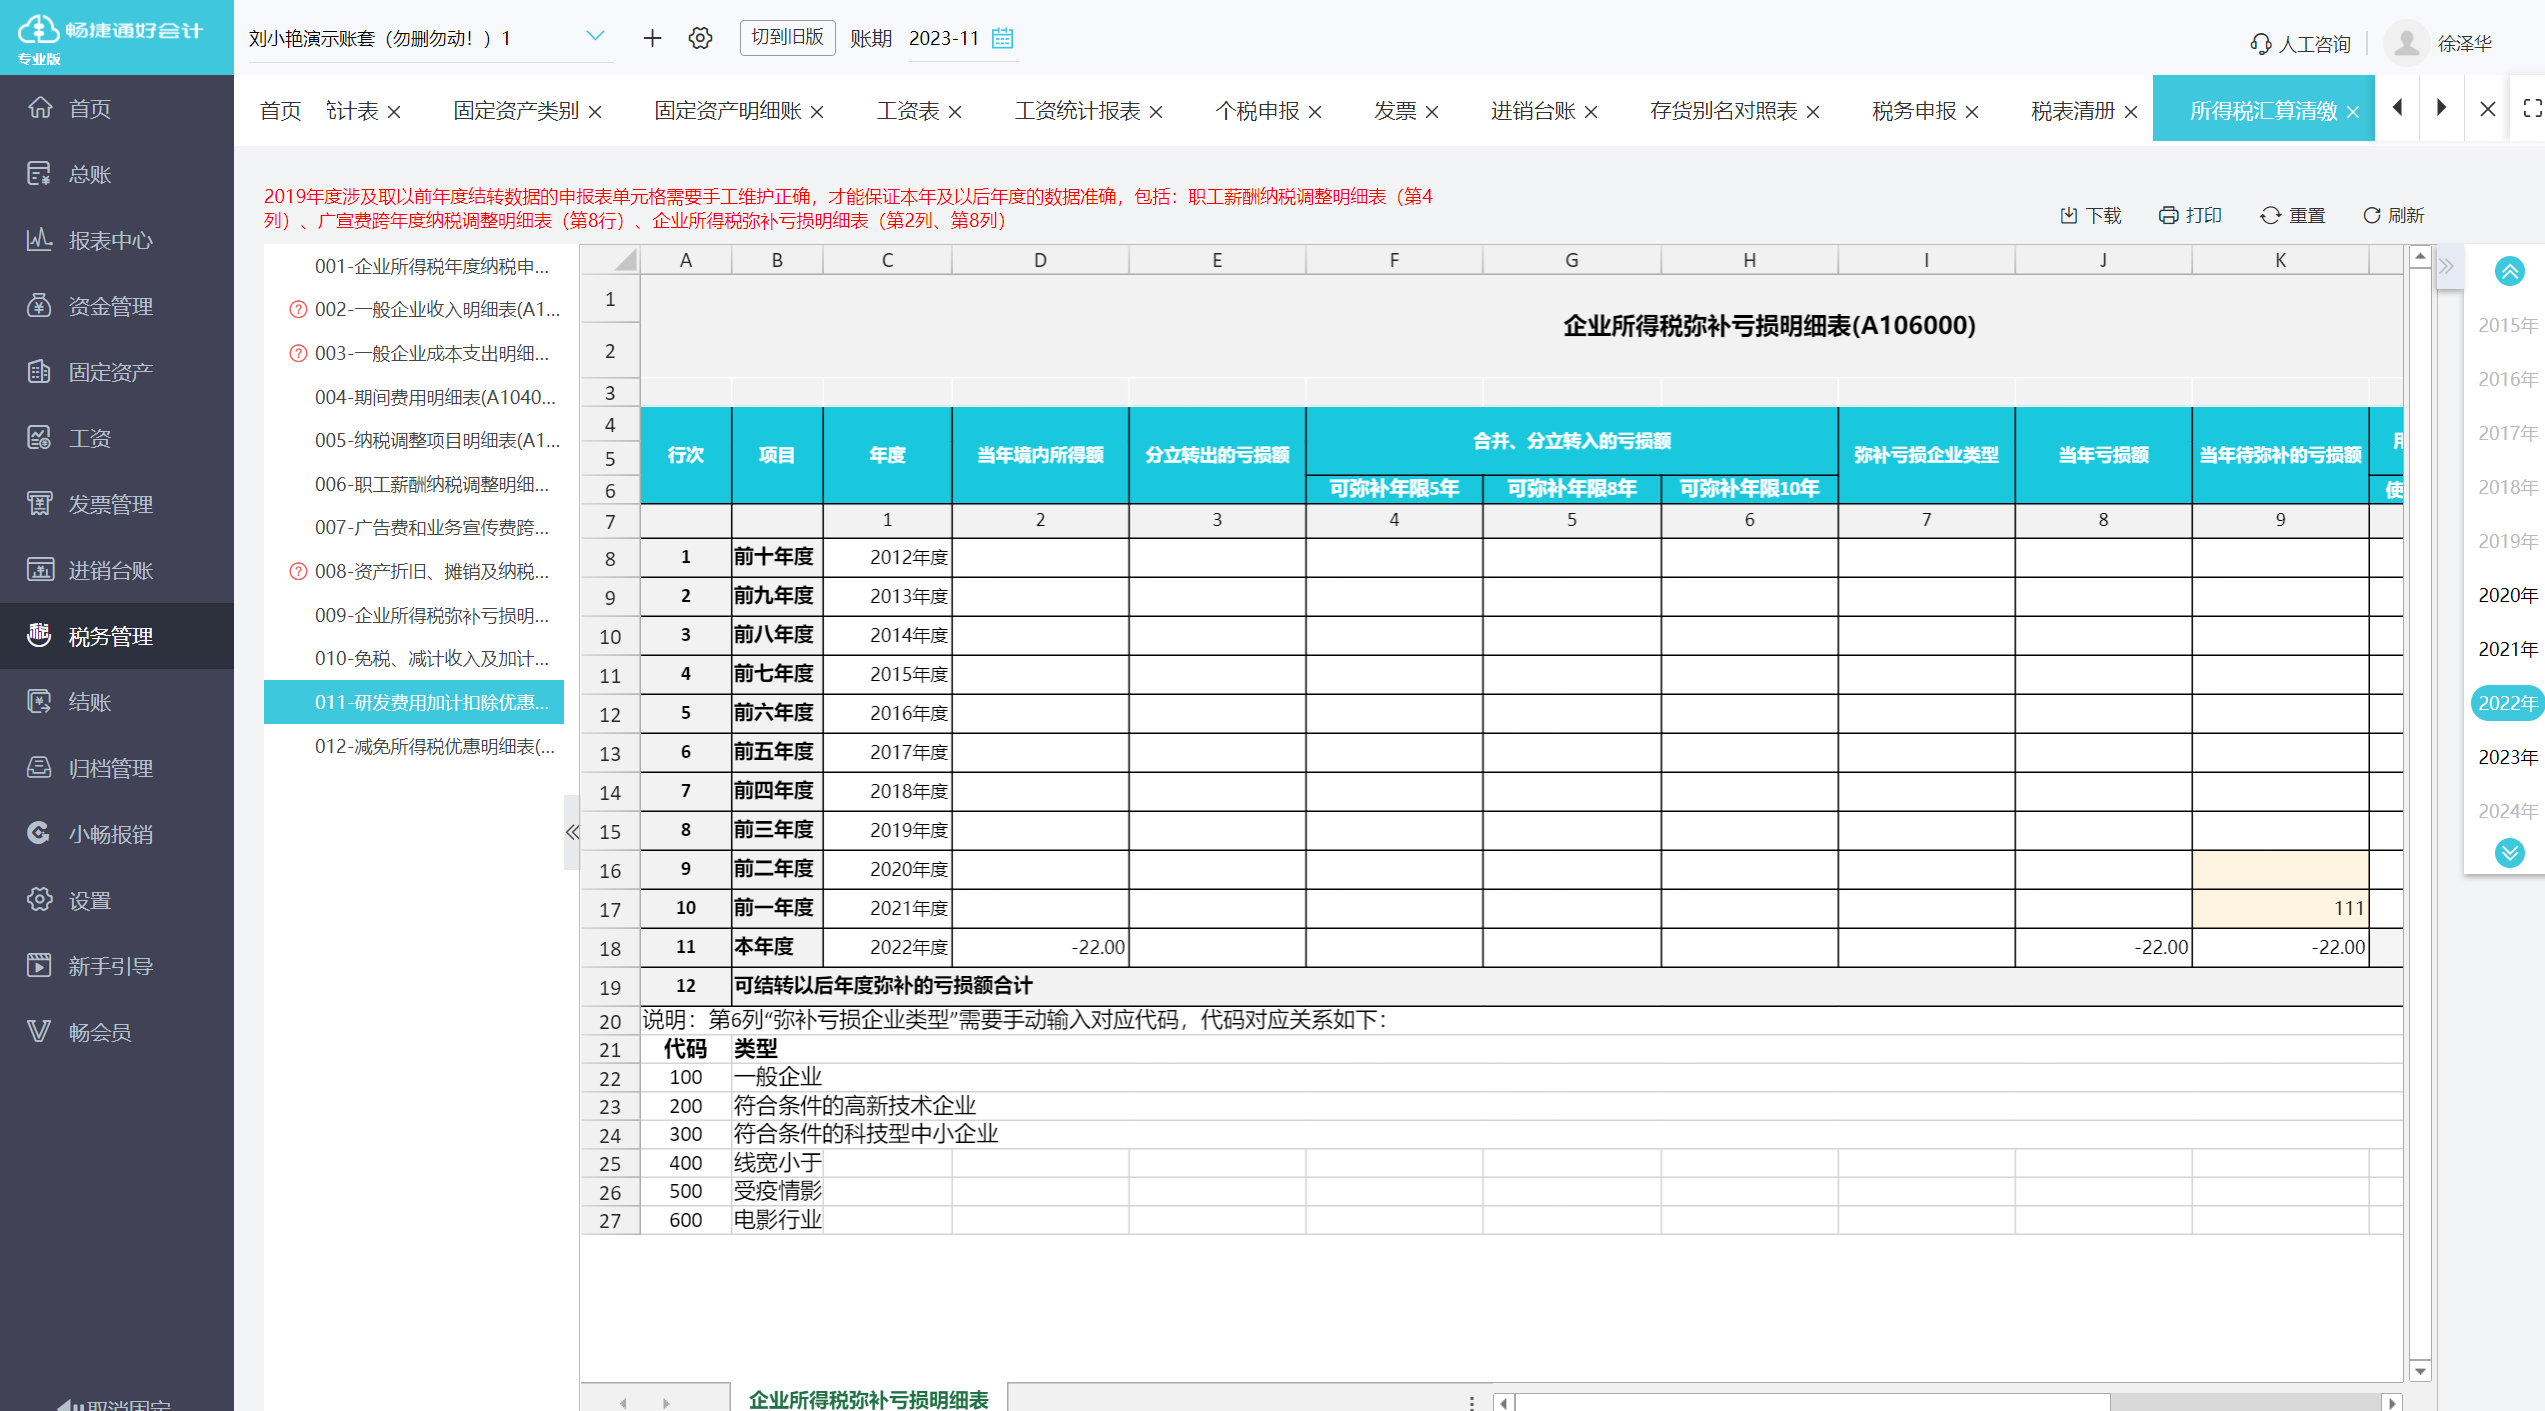2545x1411 pixels.
Task: Click the settings gear icon
Action: tap(698, 38)
